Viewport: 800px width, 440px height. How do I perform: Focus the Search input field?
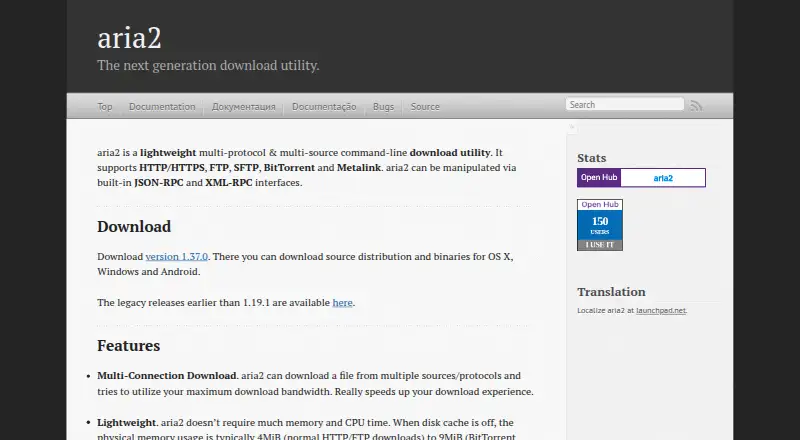[624, 104]
